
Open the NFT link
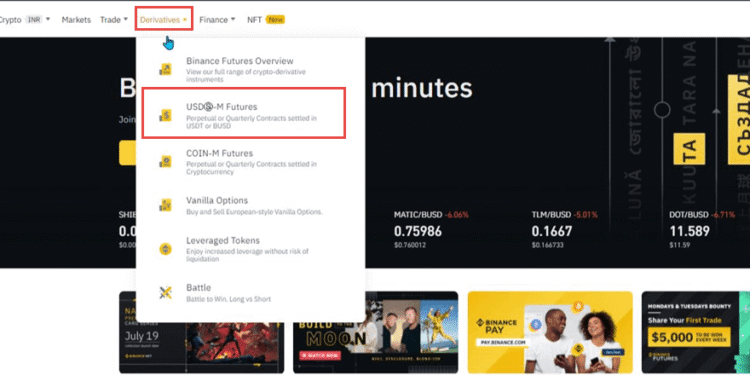click(x=254, y=20)
